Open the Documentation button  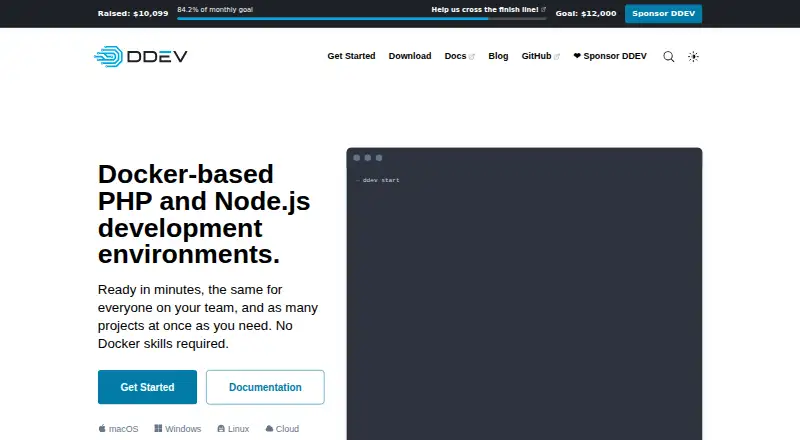[x=265, y=387]
